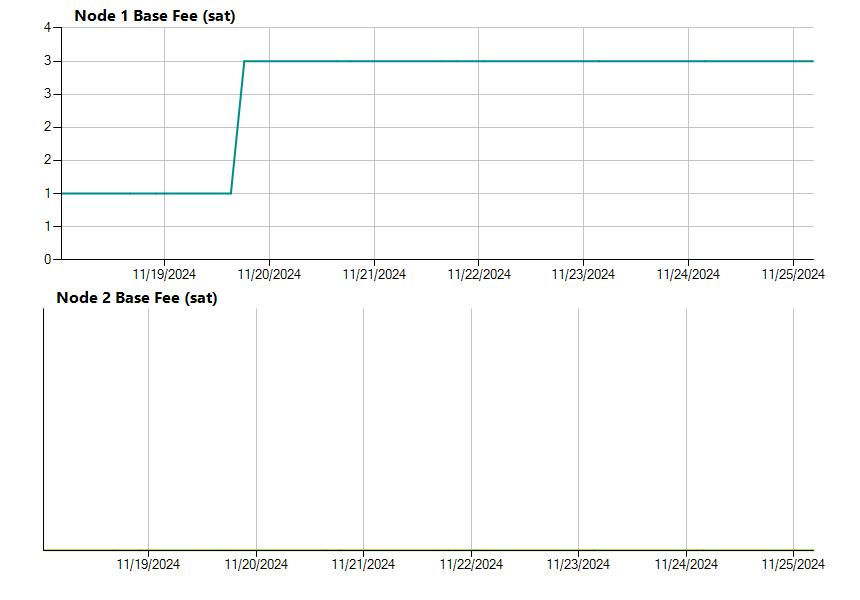Click the Node 1 Base Fee chart title

coord(155,16)
